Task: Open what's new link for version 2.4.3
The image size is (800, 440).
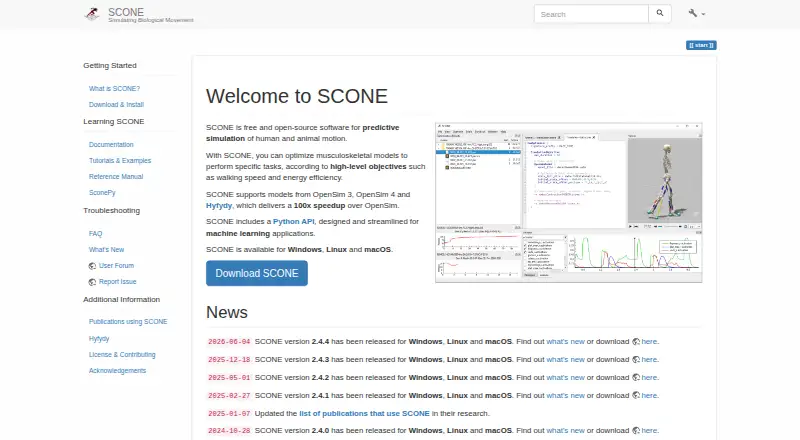Action: (x=565, y=359)
